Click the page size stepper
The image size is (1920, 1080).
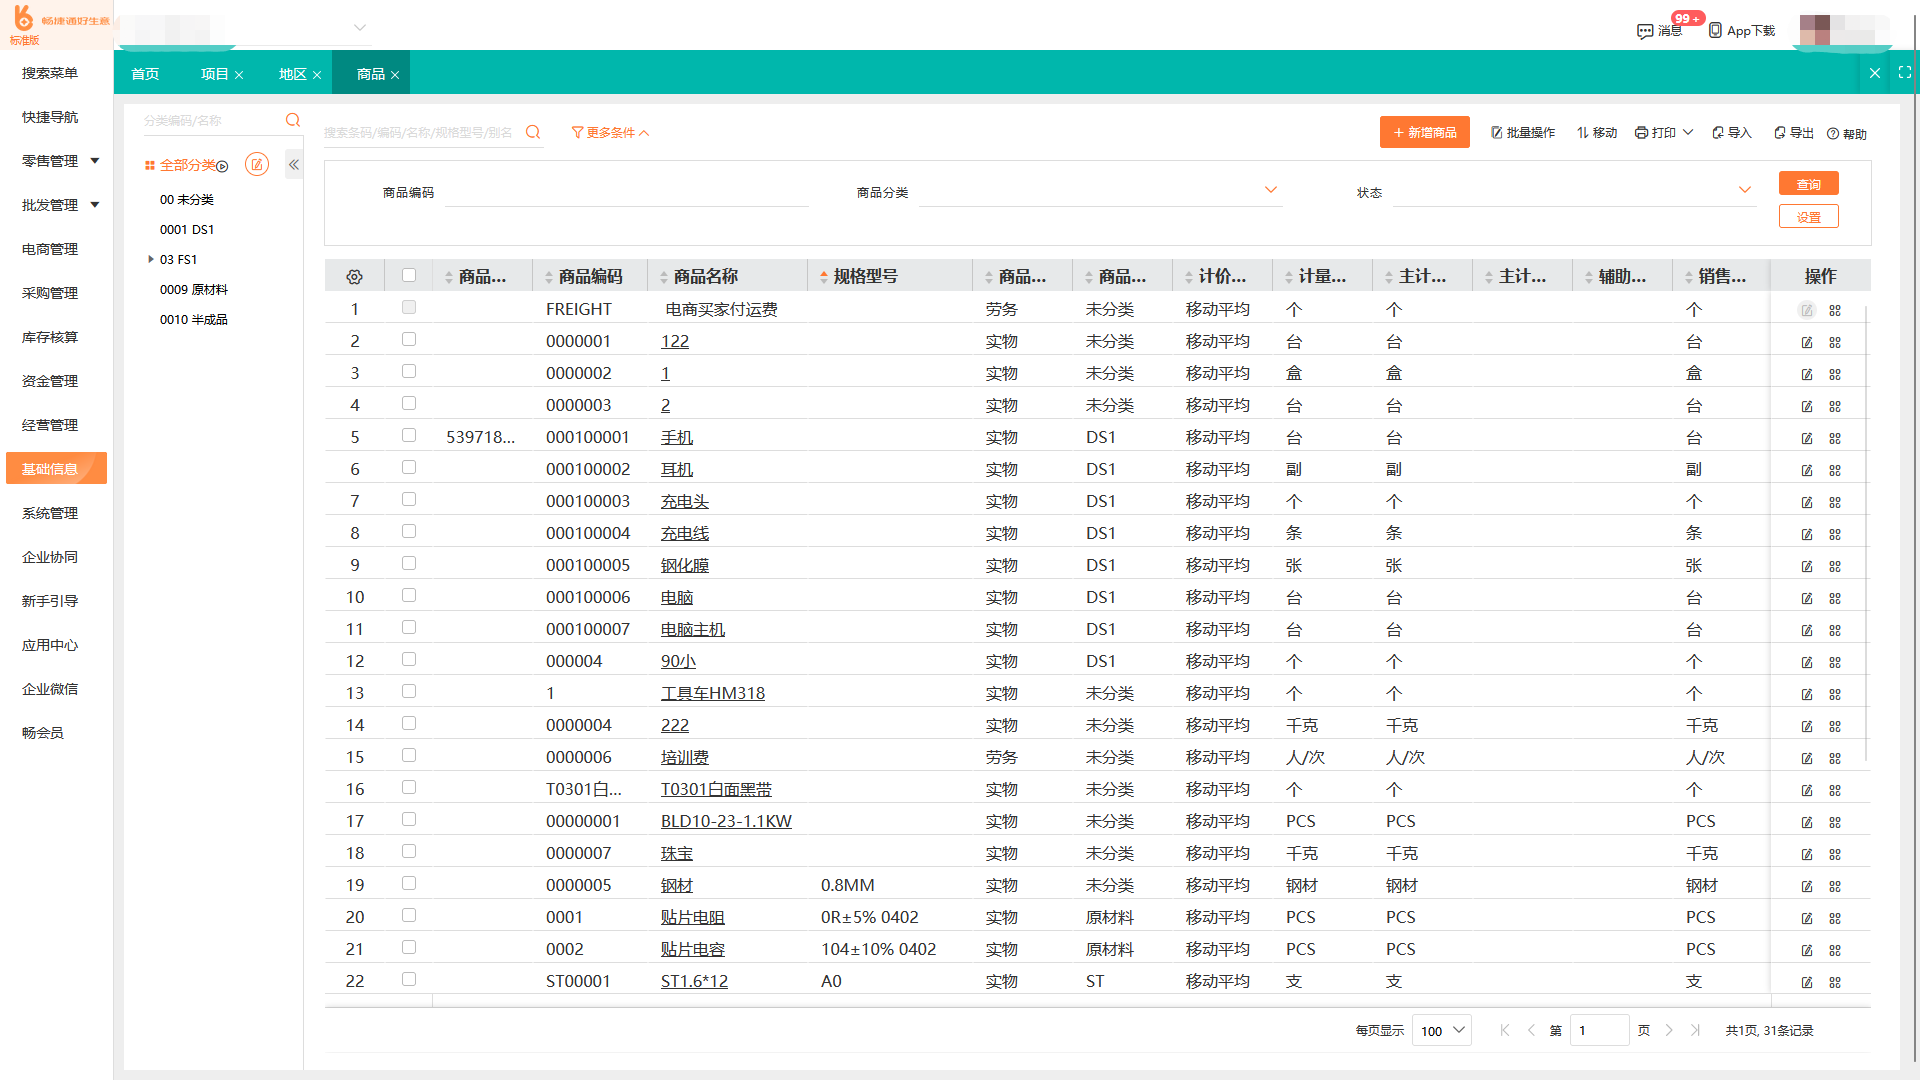point(1439,1029)
